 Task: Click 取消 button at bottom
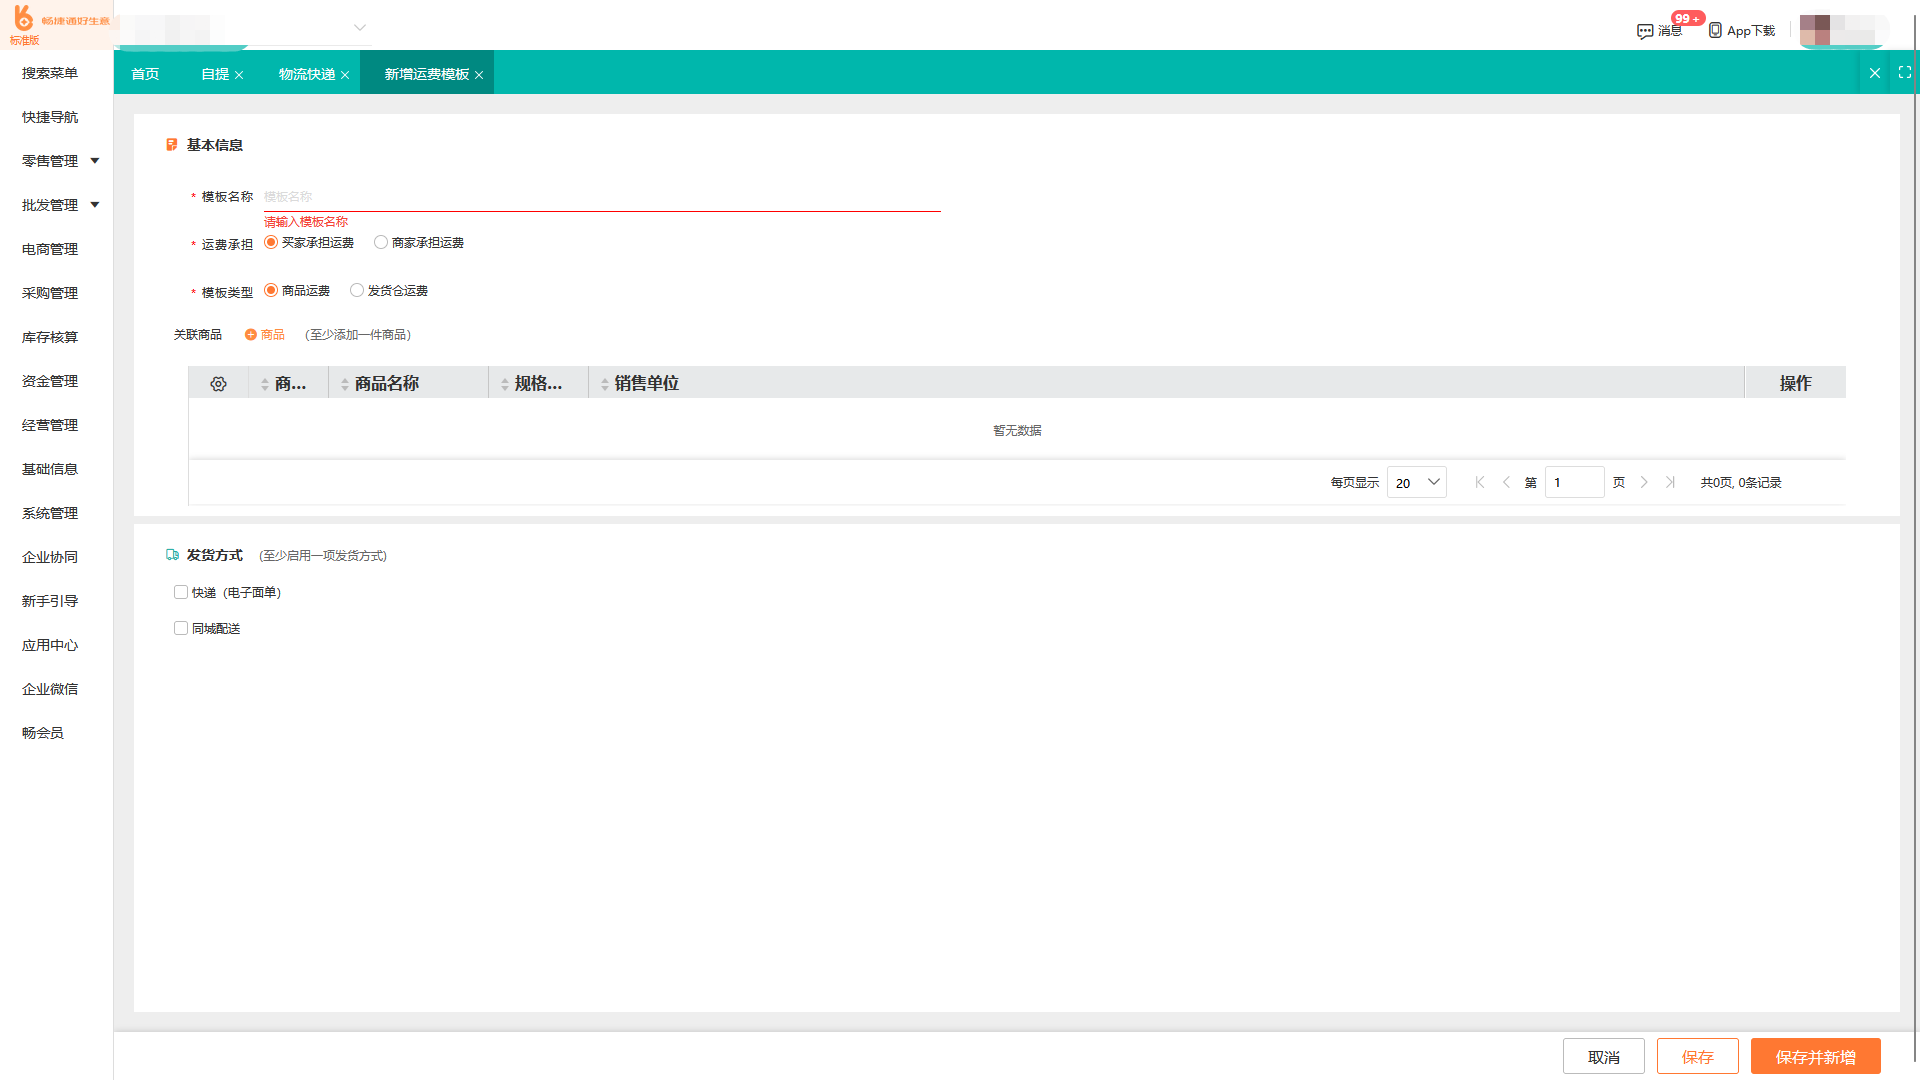1605,1054
